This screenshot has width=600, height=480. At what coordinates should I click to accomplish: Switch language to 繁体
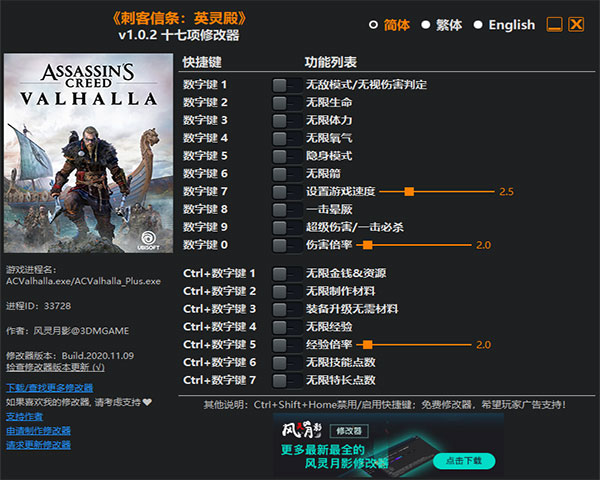pyautogui.click(x=426, y=25)
